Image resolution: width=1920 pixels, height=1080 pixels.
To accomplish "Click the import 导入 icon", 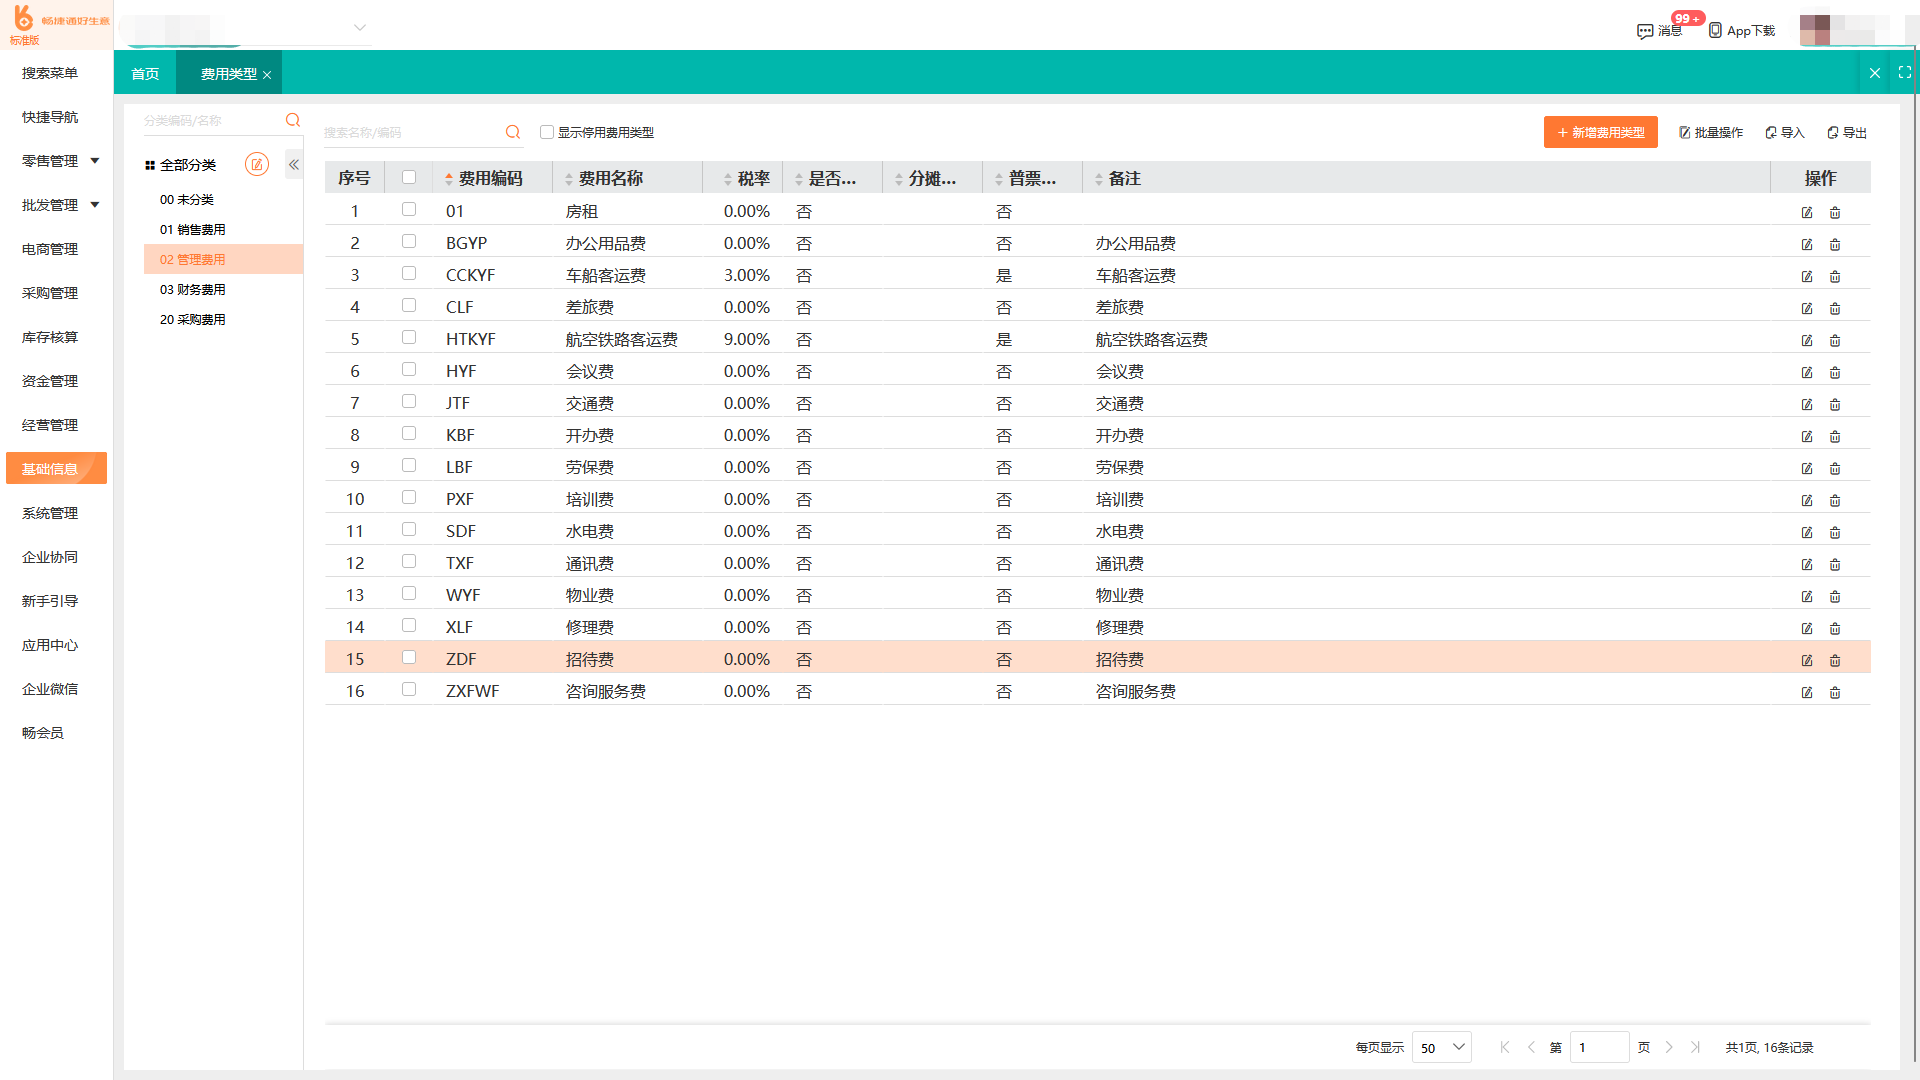I will pyautogui.click(x=1785, y=131).
